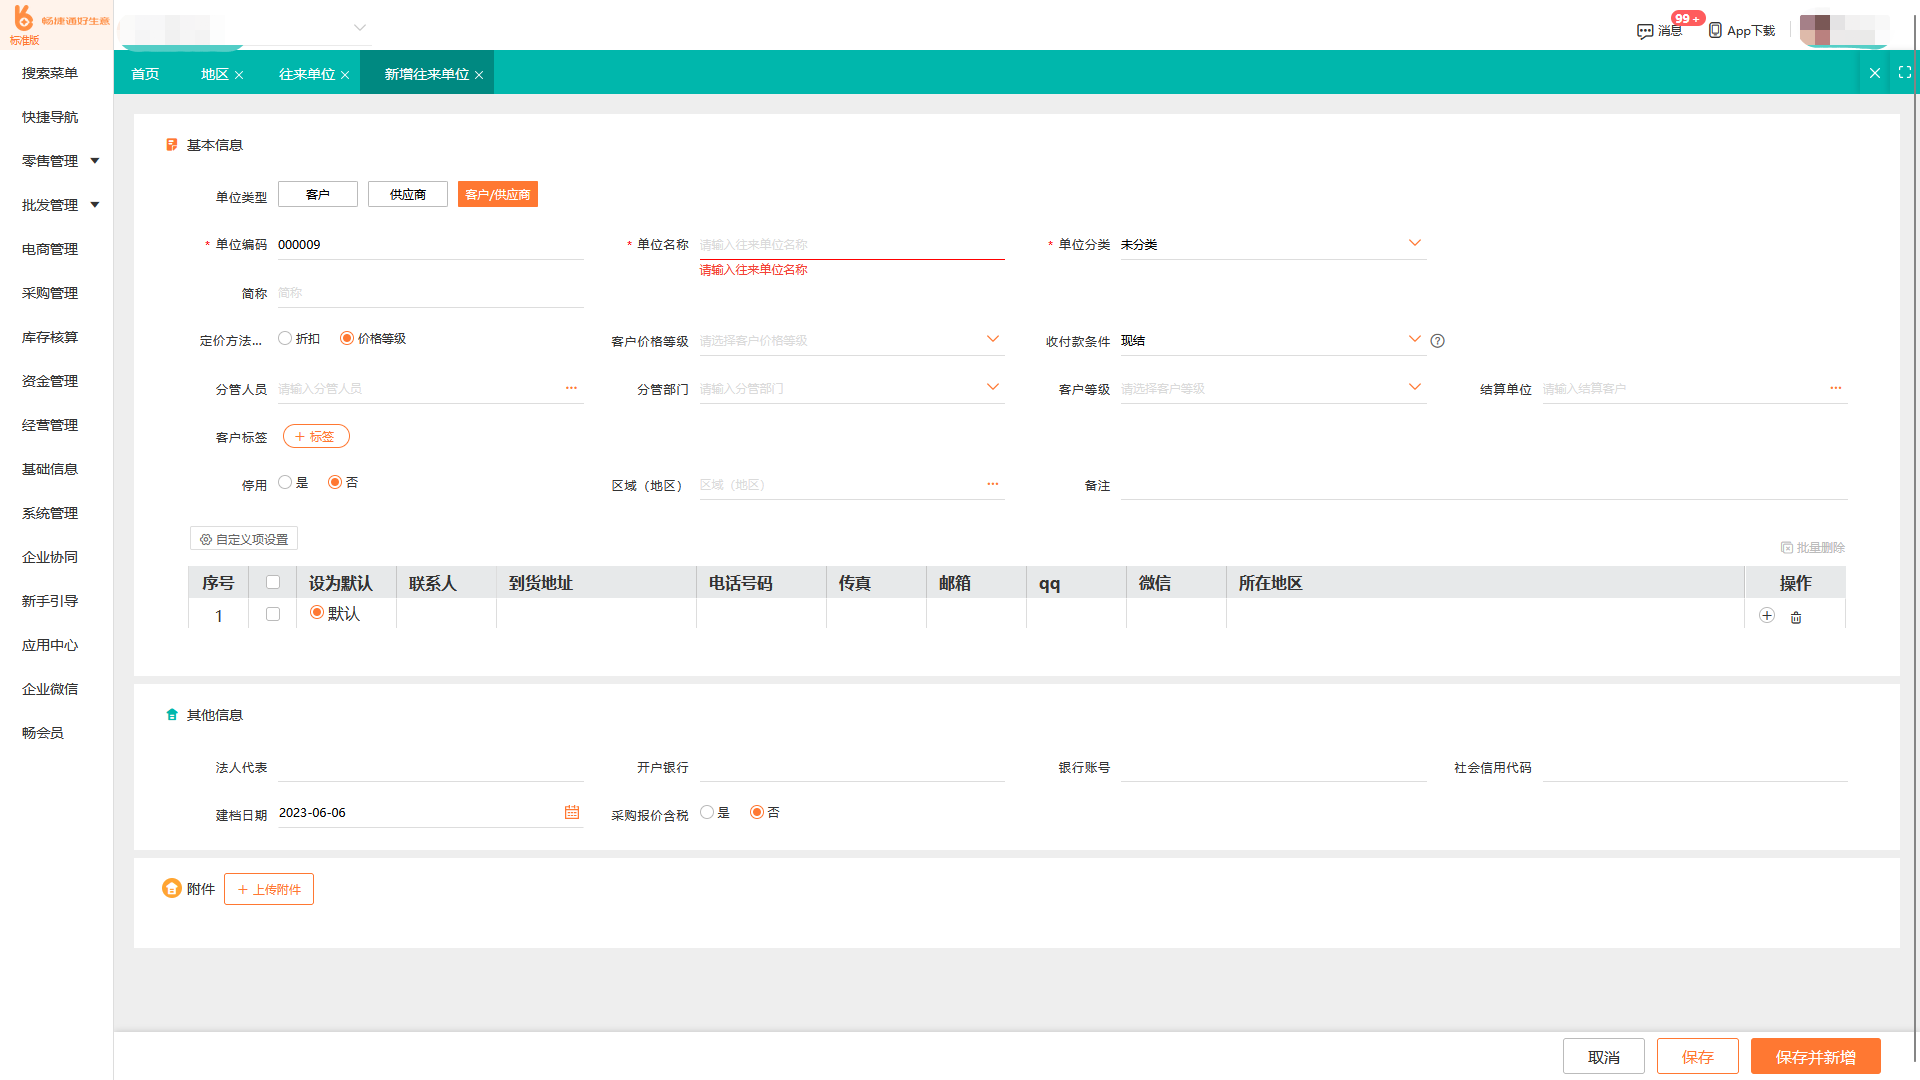Viewport: 1920px width, 1080px height.
Task: Select the 折扣 pricing radio button
Action: (284, 340)
